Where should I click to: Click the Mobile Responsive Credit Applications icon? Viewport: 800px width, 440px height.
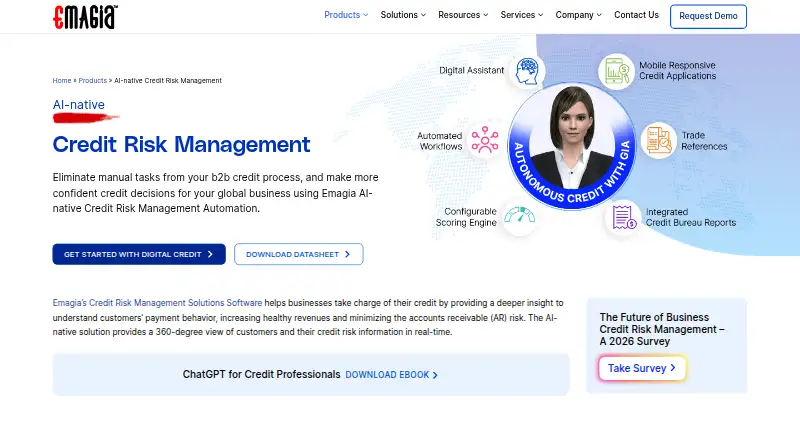[x=616, y=71]
